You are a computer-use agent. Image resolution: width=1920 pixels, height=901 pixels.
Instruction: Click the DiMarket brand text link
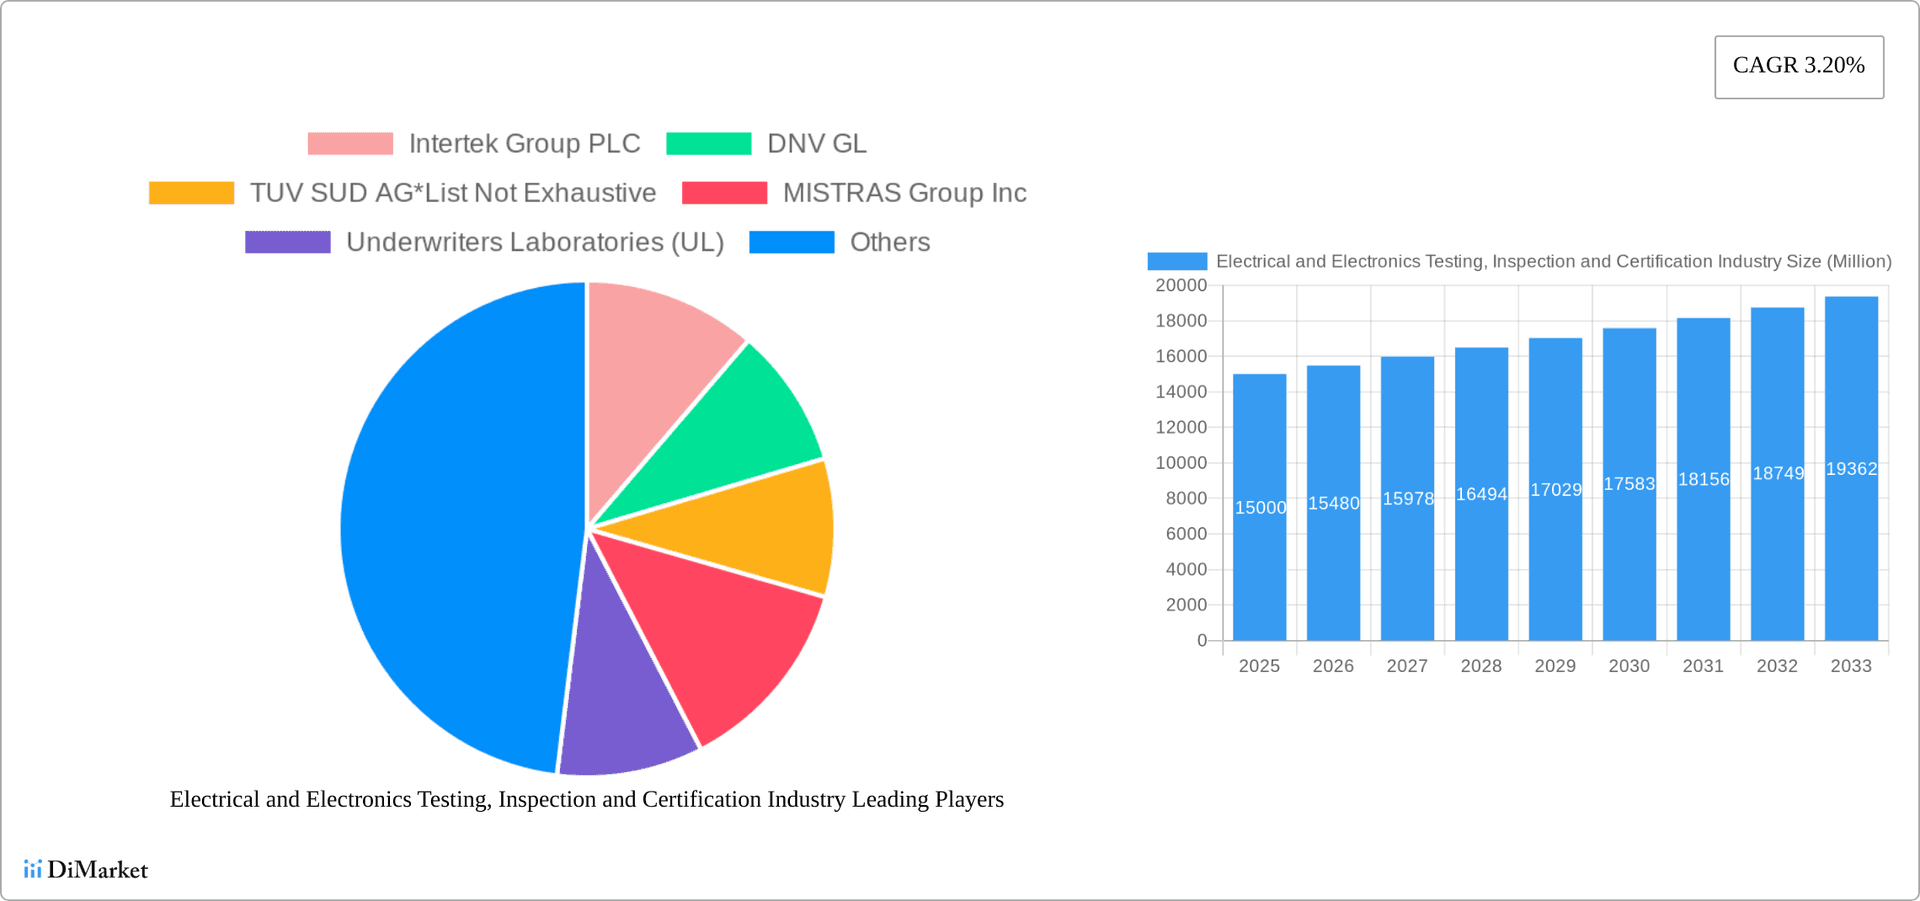[x=100, y=869]
